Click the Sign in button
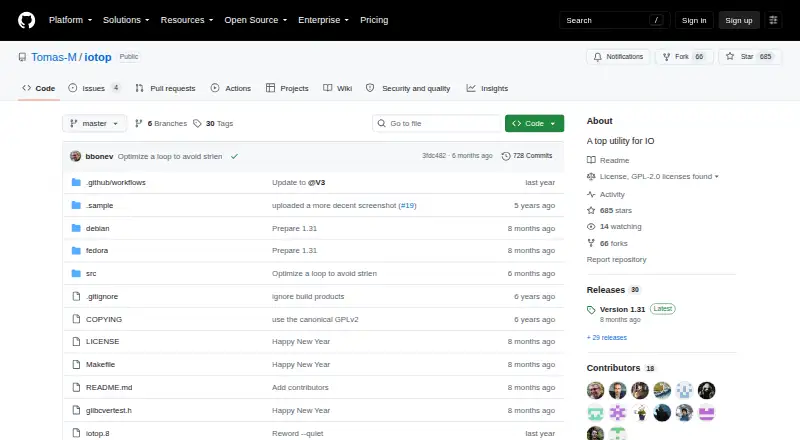Screen dimensions: 800x440 (x=694, y=20)
